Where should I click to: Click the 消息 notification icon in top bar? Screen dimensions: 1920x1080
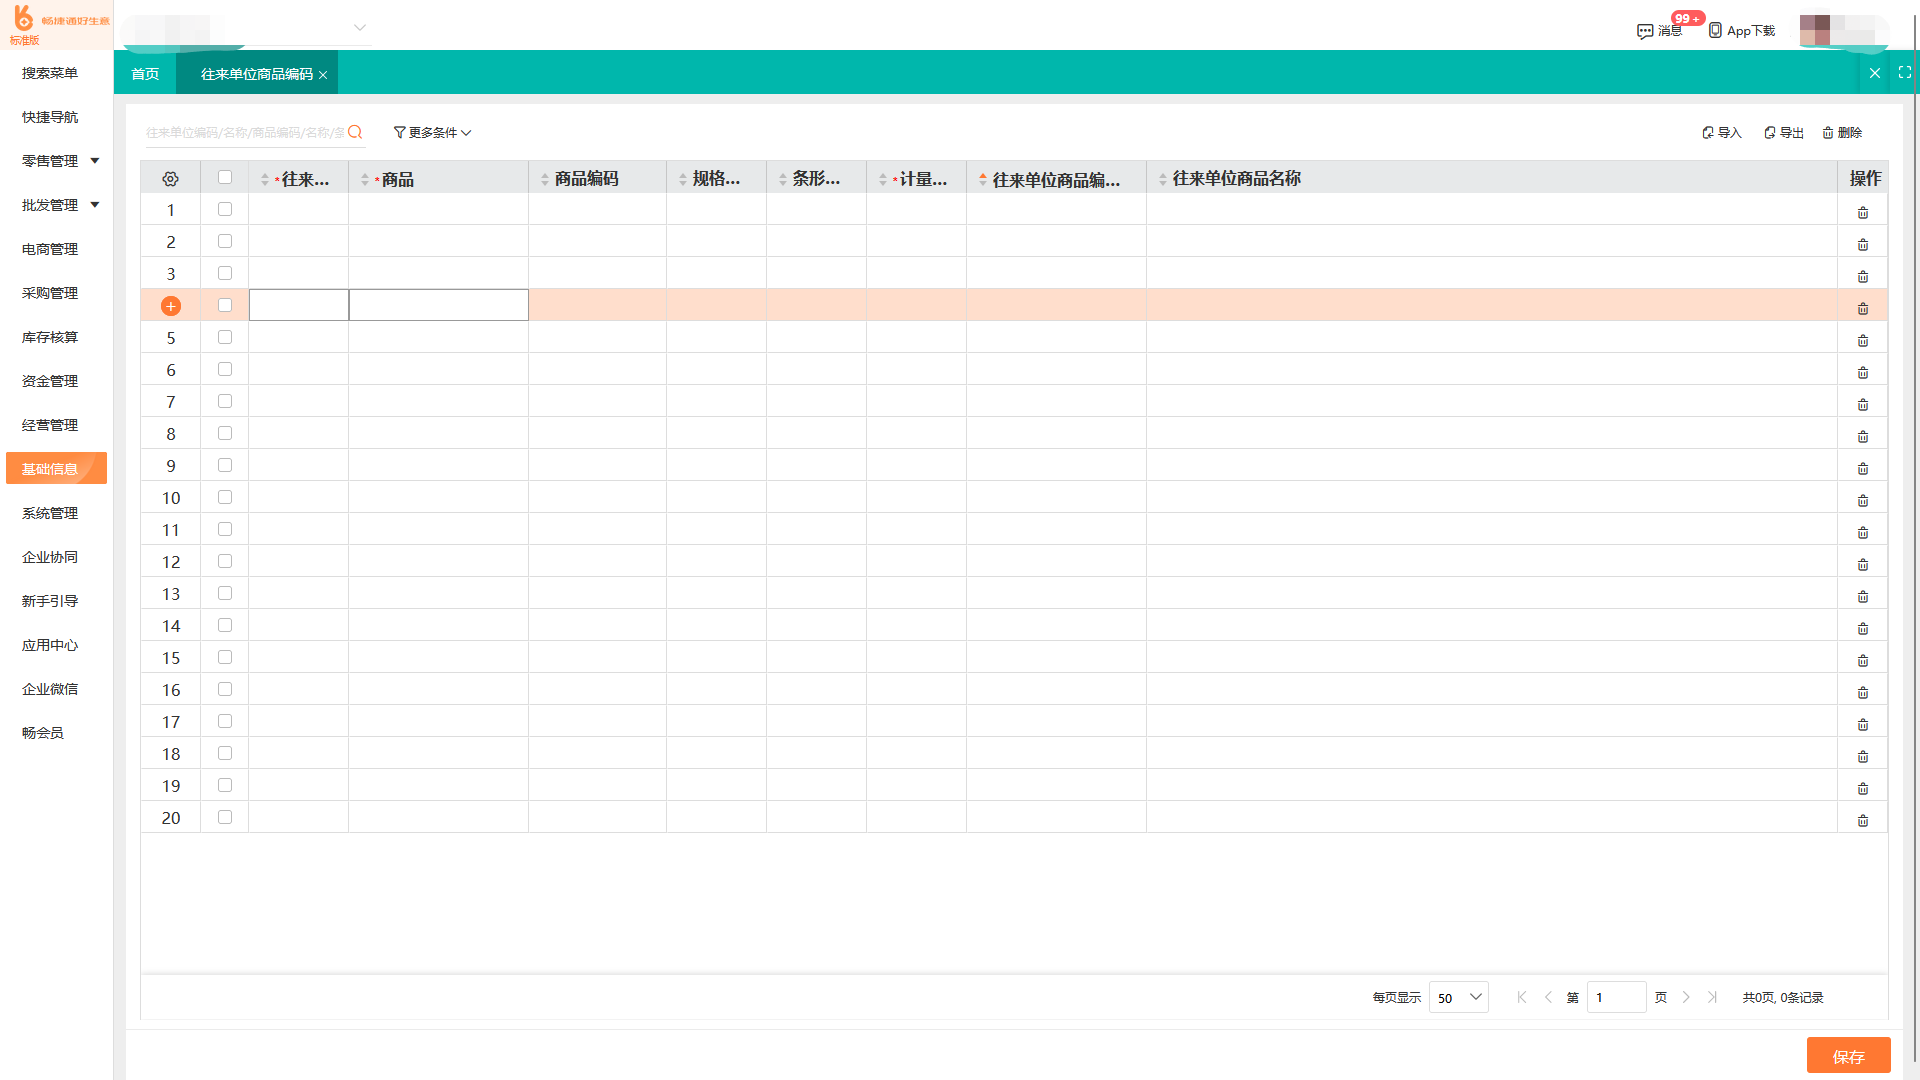pyautogui.click(x=1660, y=29)
